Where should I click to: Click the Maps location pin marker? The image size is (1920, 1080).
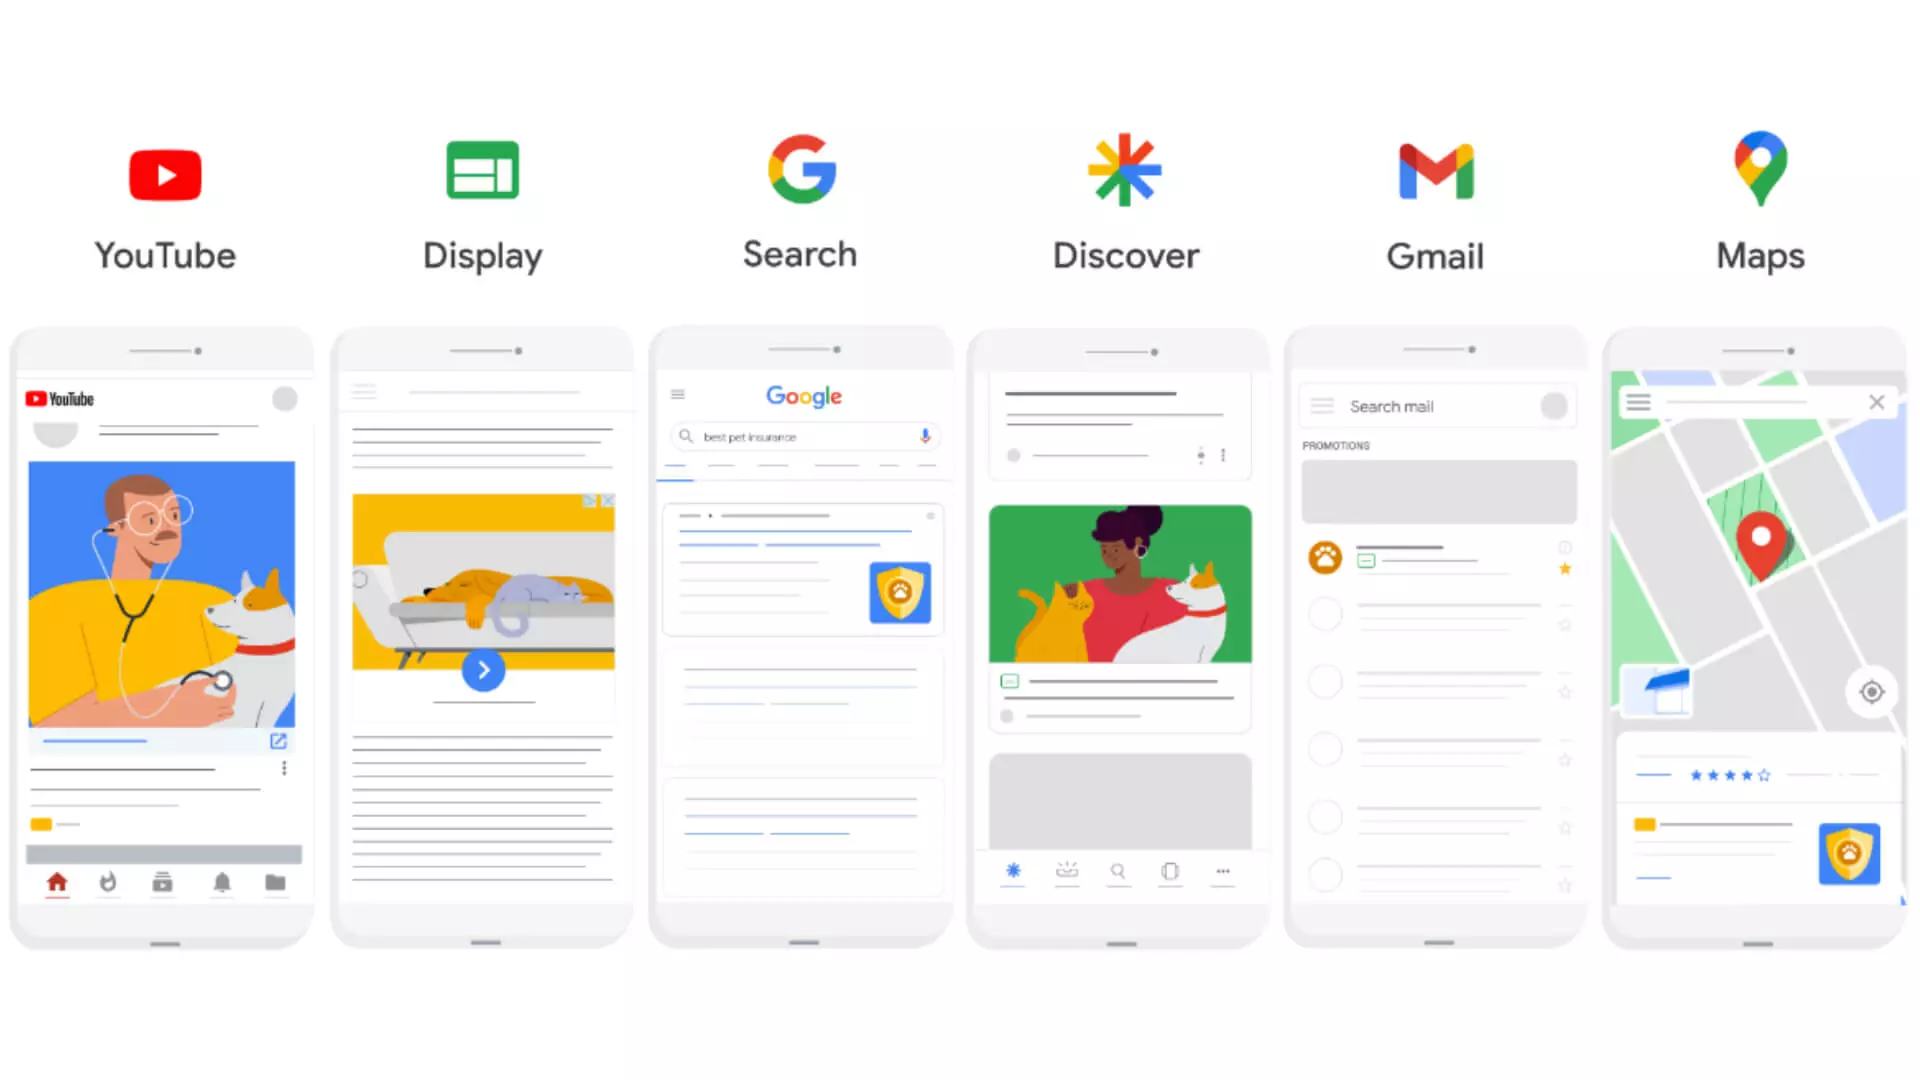[1764, 546]
